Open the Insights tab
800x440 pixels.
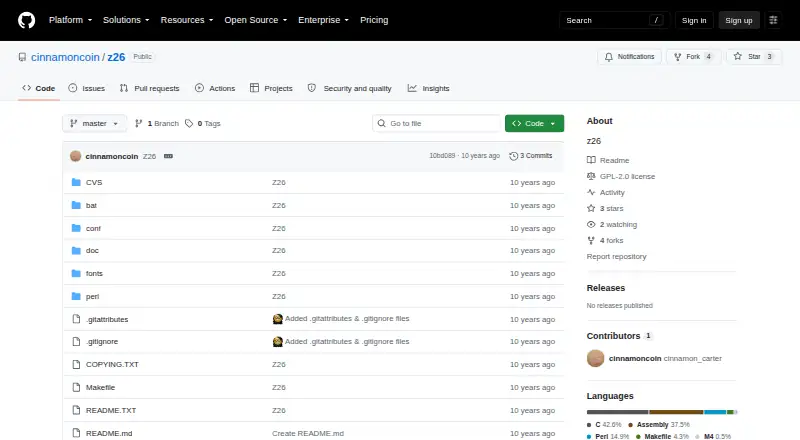tap(429, 88)
